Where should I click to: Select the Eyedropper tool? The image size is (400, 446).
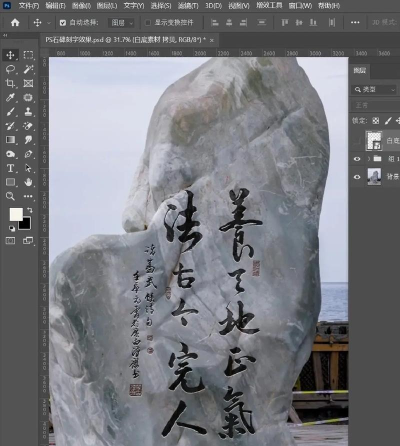pyautogui.click(x=10, y=97)
